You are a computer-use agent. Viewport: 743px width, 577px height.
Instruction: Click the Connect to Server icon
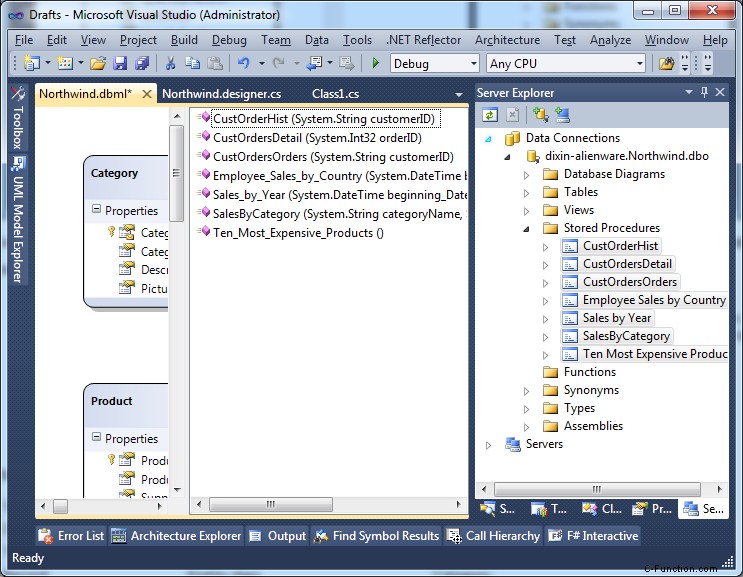[562, 115]
